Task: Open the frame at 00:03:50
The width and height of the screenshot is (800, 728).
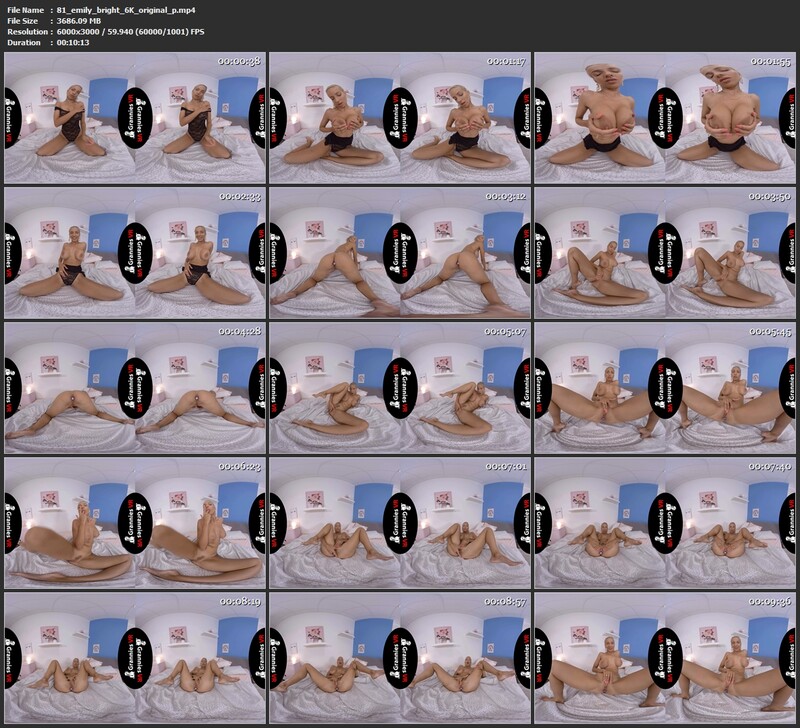Action: pos(664,252)
